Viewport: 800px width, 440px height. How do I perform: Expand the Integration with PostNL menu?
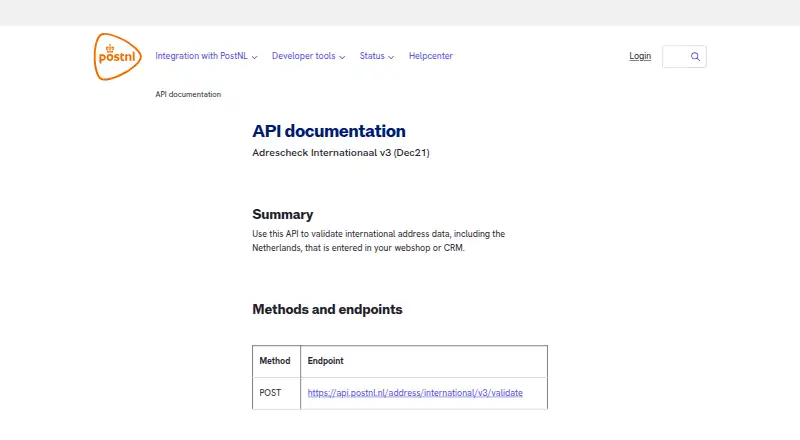coord(206,56)
